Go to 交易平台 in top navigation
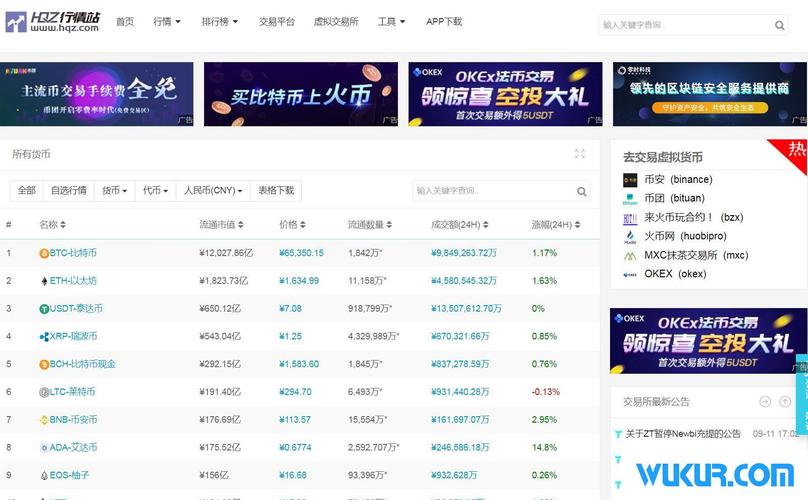Screen dimensions: 808x500 click(277, 21)
